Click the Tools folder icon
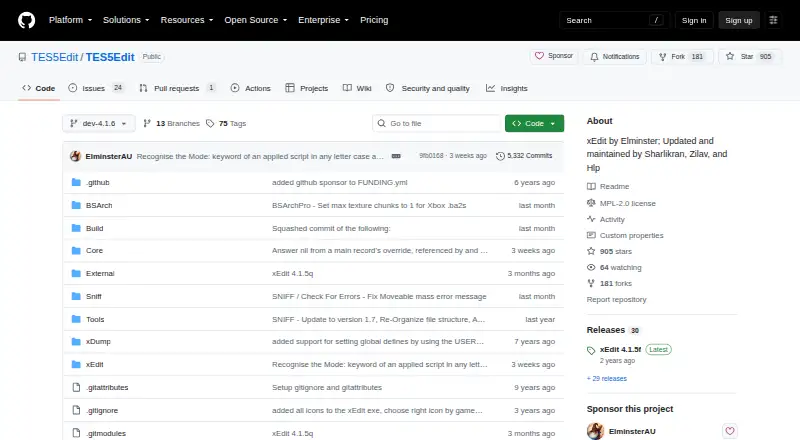 point(76,320)
